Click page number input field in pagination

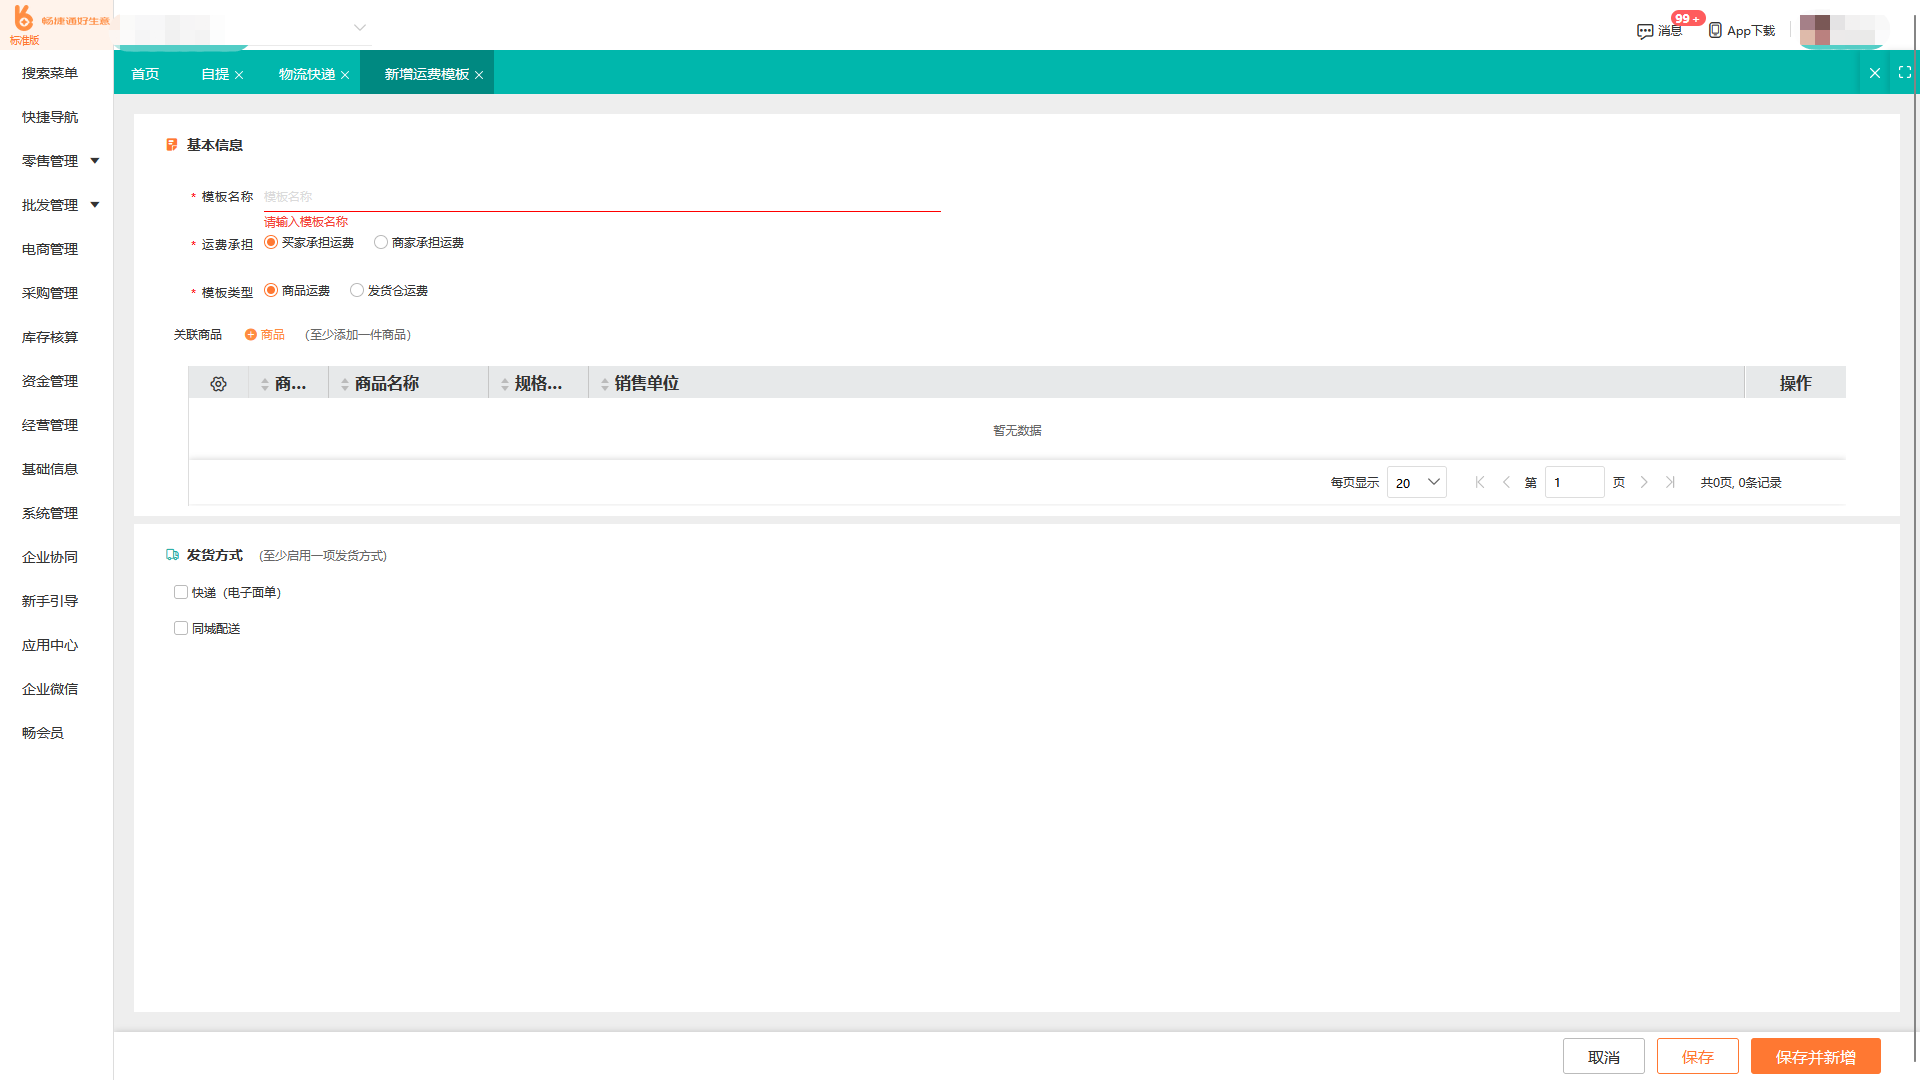1573,481
